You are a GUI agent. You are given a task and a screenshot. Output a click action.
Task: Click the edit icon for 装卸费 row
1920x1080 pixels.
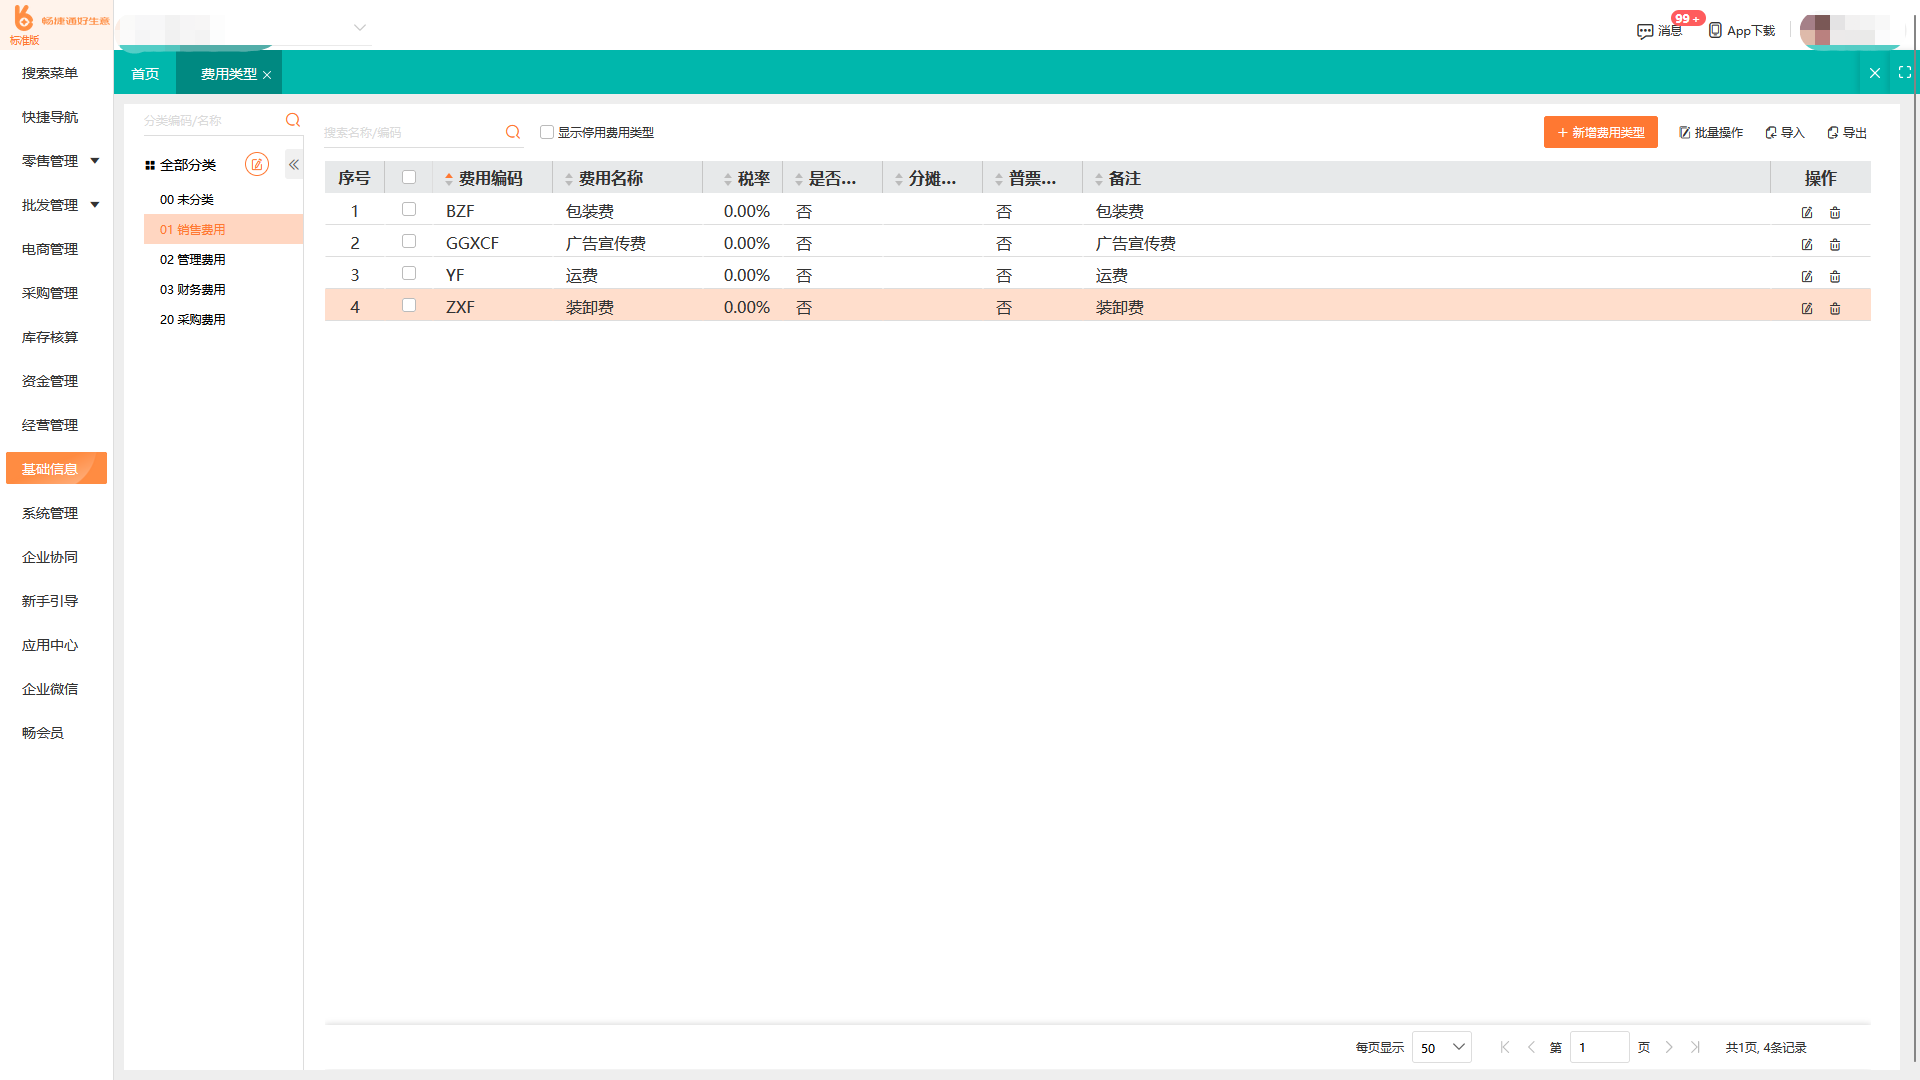click(1807, 307)
